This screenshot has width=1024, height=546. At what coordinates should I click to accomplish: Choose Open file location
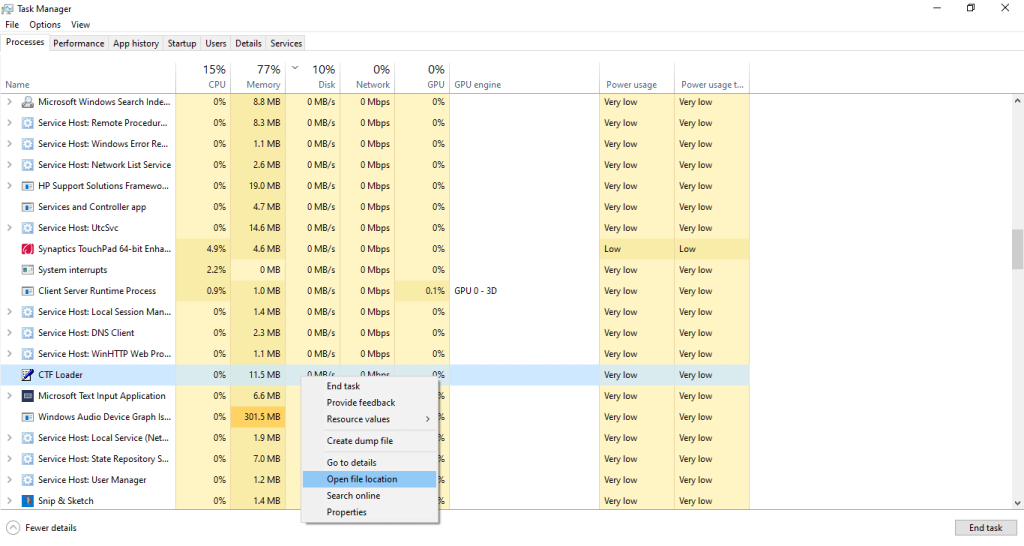(x=370, y=479)
